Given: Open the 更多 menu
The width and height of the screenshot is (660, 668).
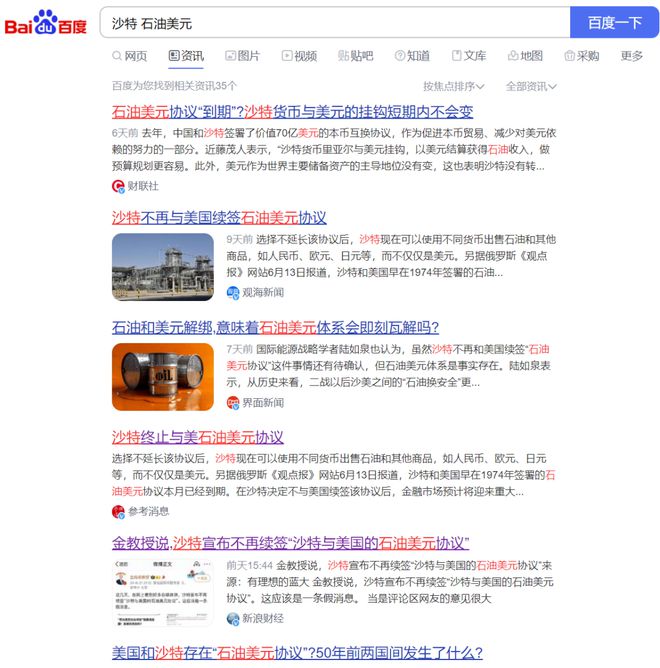Looking at the screenshot, I should 632,56.
